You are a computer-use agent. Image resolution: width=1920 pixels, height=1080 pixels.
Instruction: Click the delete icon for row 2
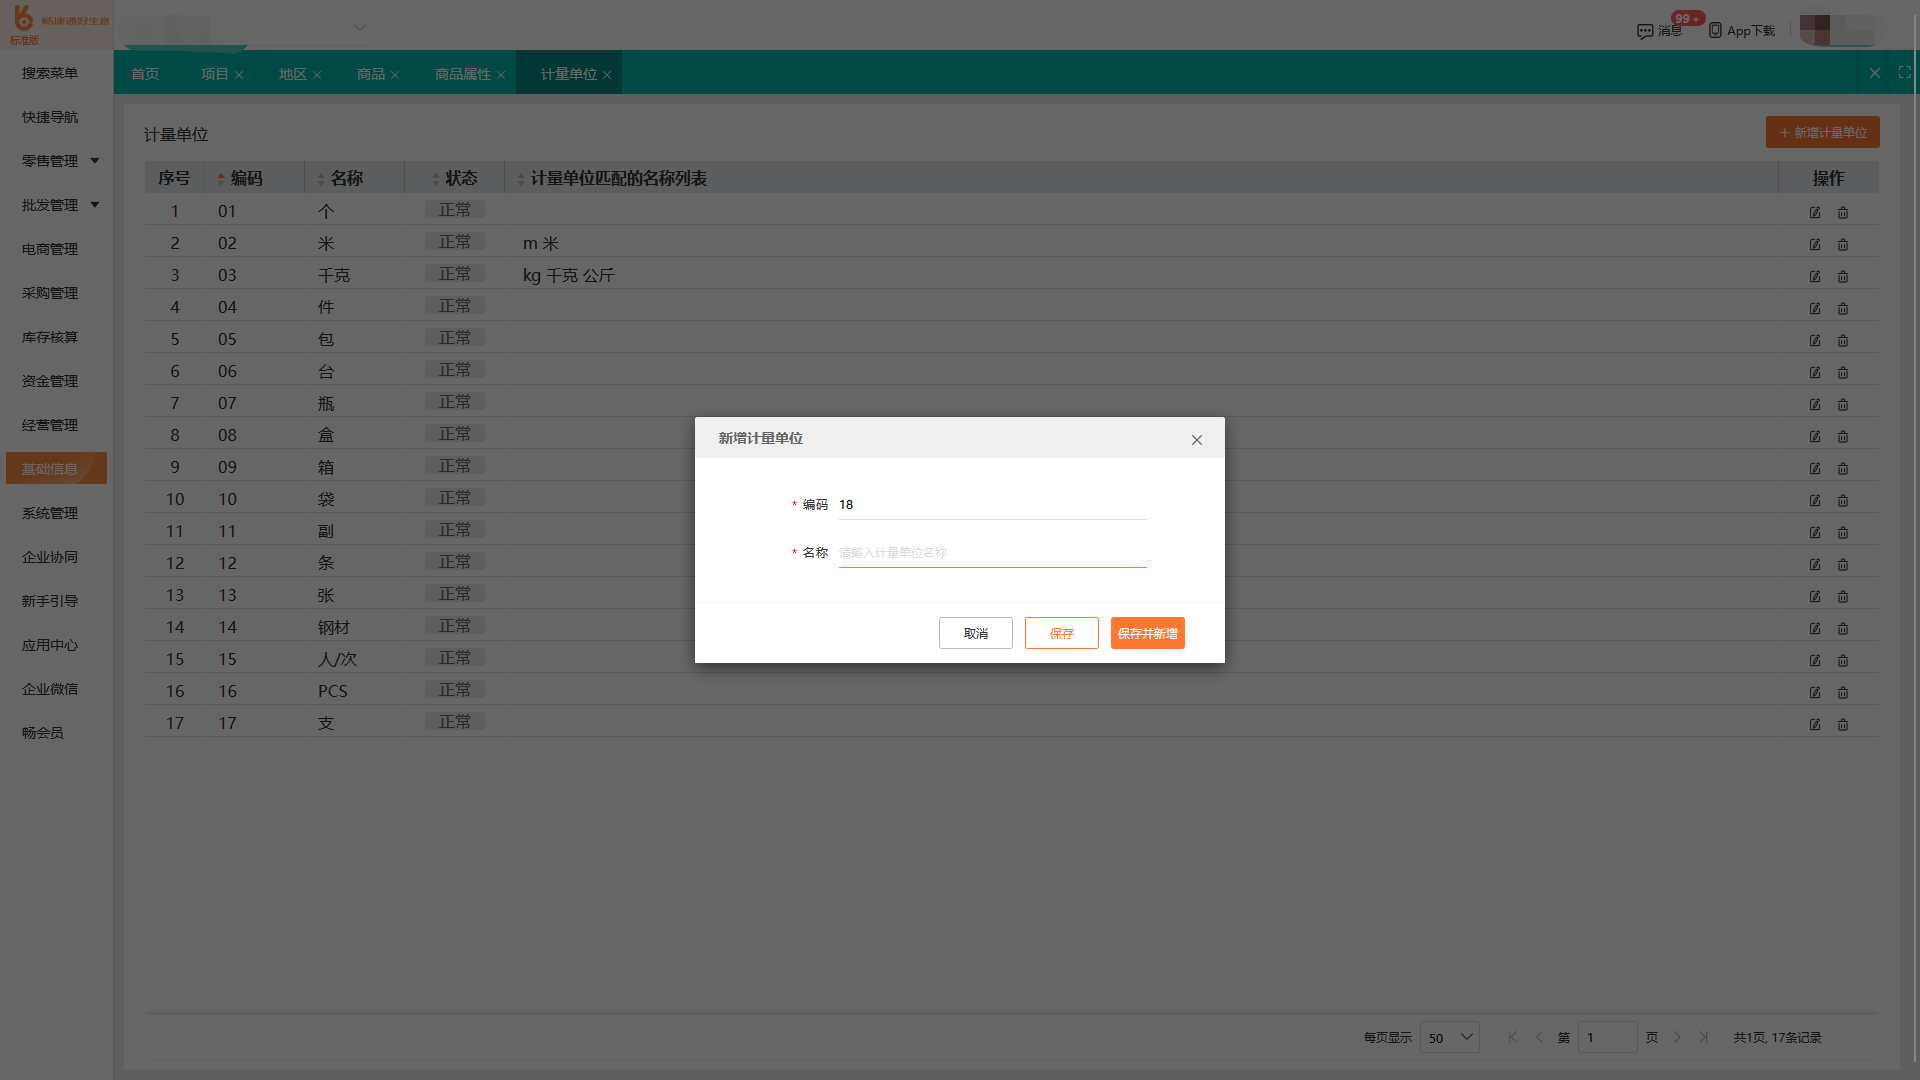[1844, 244]
